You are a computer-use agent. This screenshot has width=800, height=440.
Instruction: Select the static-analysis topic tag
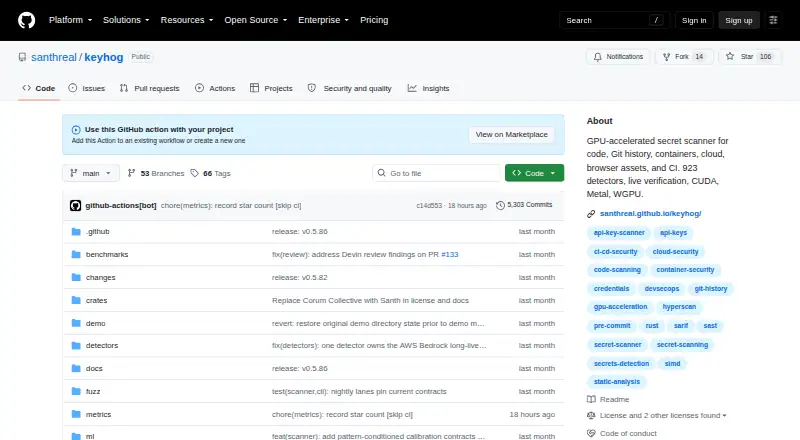point(617,382)
